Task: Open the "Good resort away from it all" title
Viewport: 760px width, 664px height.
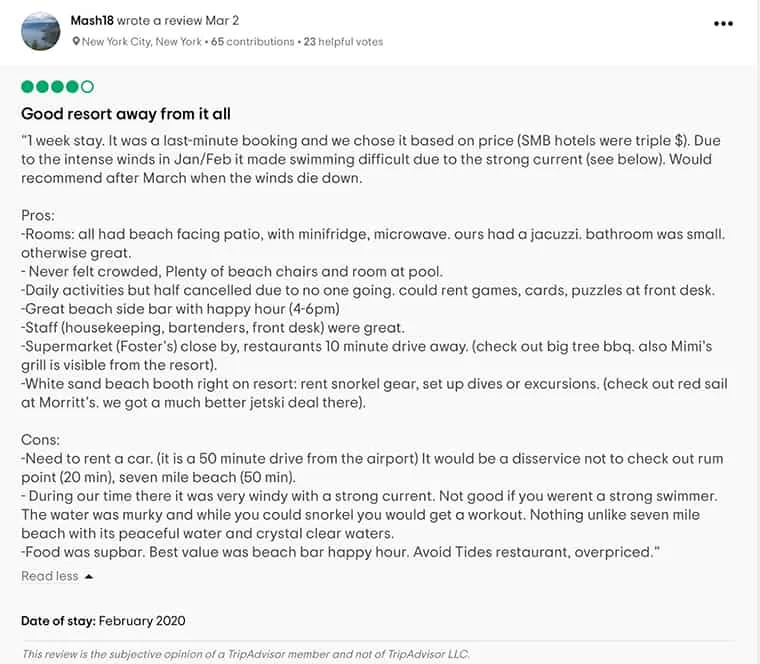Action: click(x=126, y=114)
